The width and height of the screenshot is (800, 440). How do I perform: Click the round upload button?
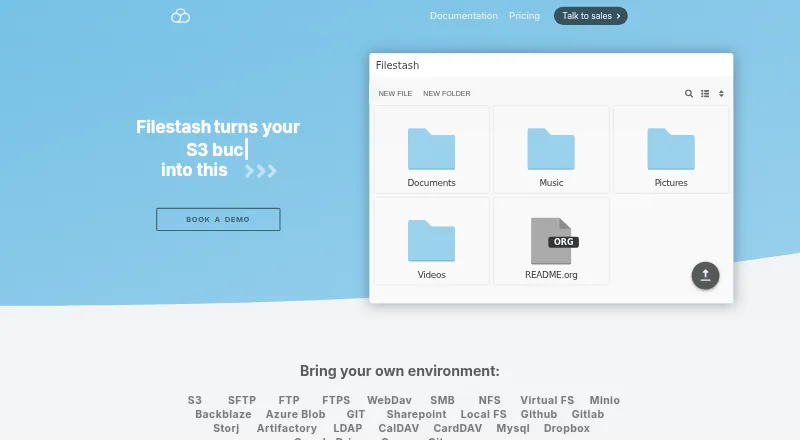(705, 276)
